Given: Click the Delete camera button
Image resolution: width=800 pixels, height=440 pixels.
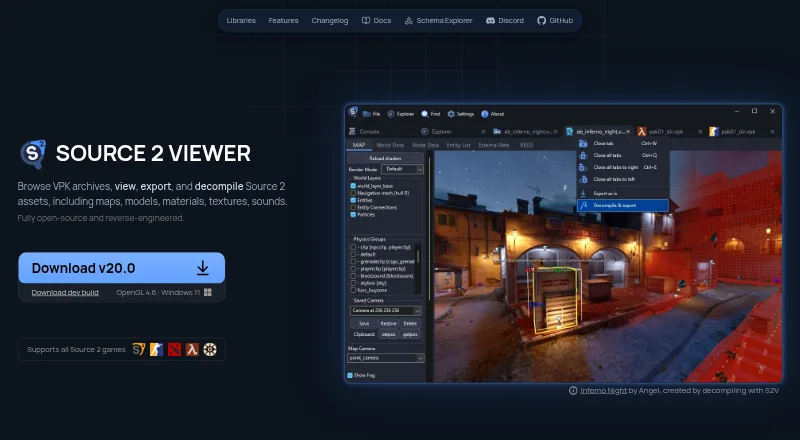Looking at the screenshot, I should point(410,324).
